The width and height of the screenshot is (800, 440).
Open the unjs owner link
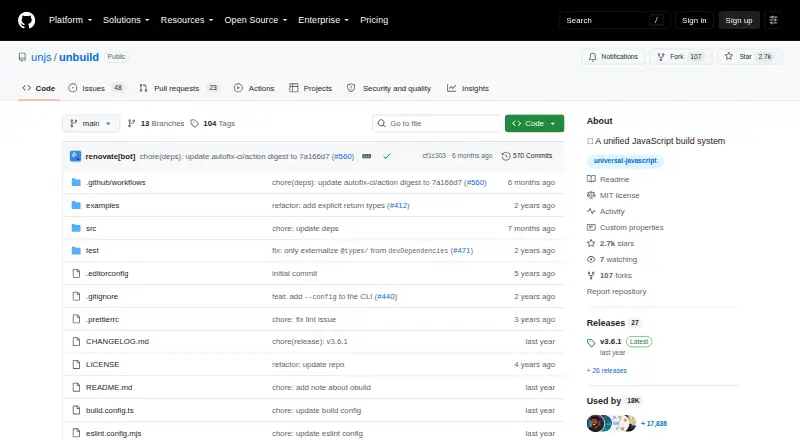pos(41,57)
